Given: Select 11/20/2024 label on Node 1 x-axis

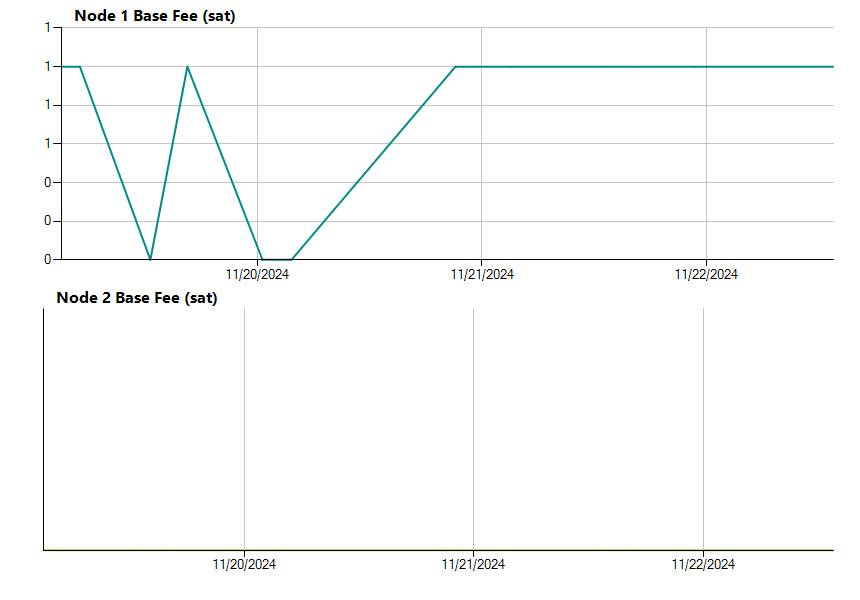Looking at the screenshot, I should click(257, 274).
